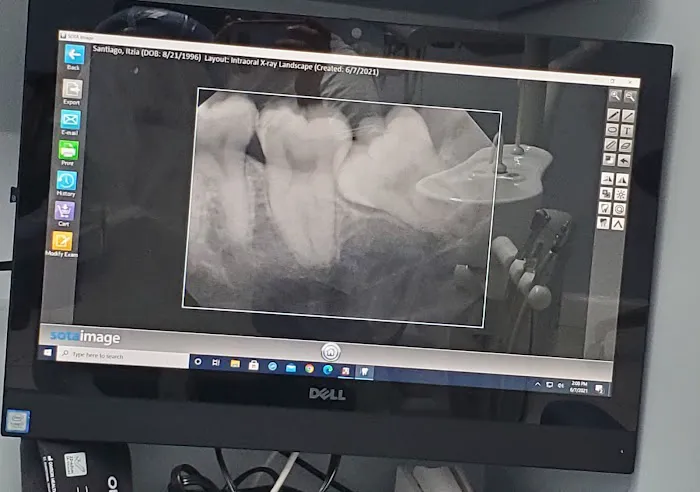Toggle the brightness sun icon tool

[x=621, y=195]
